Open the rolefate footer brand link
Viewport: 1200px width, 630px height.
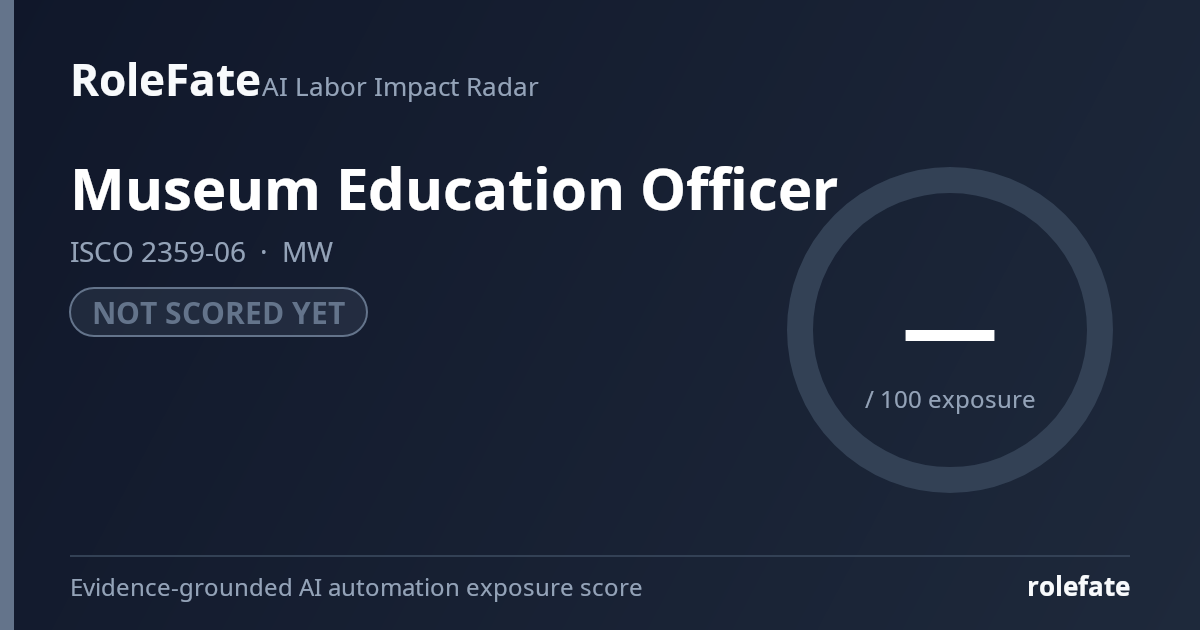[x=1079, y=587]
